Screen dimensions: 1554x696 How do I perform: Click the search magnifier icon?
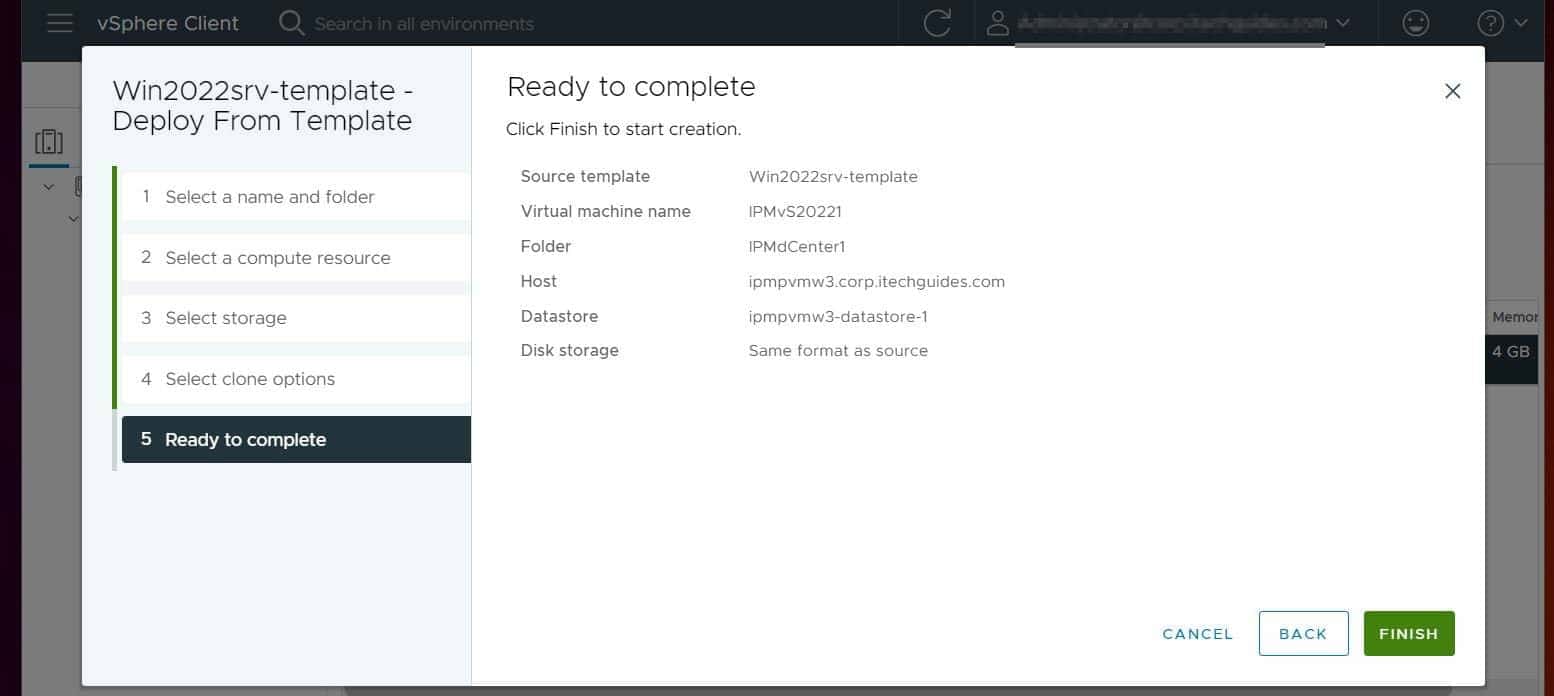point(290,23)
